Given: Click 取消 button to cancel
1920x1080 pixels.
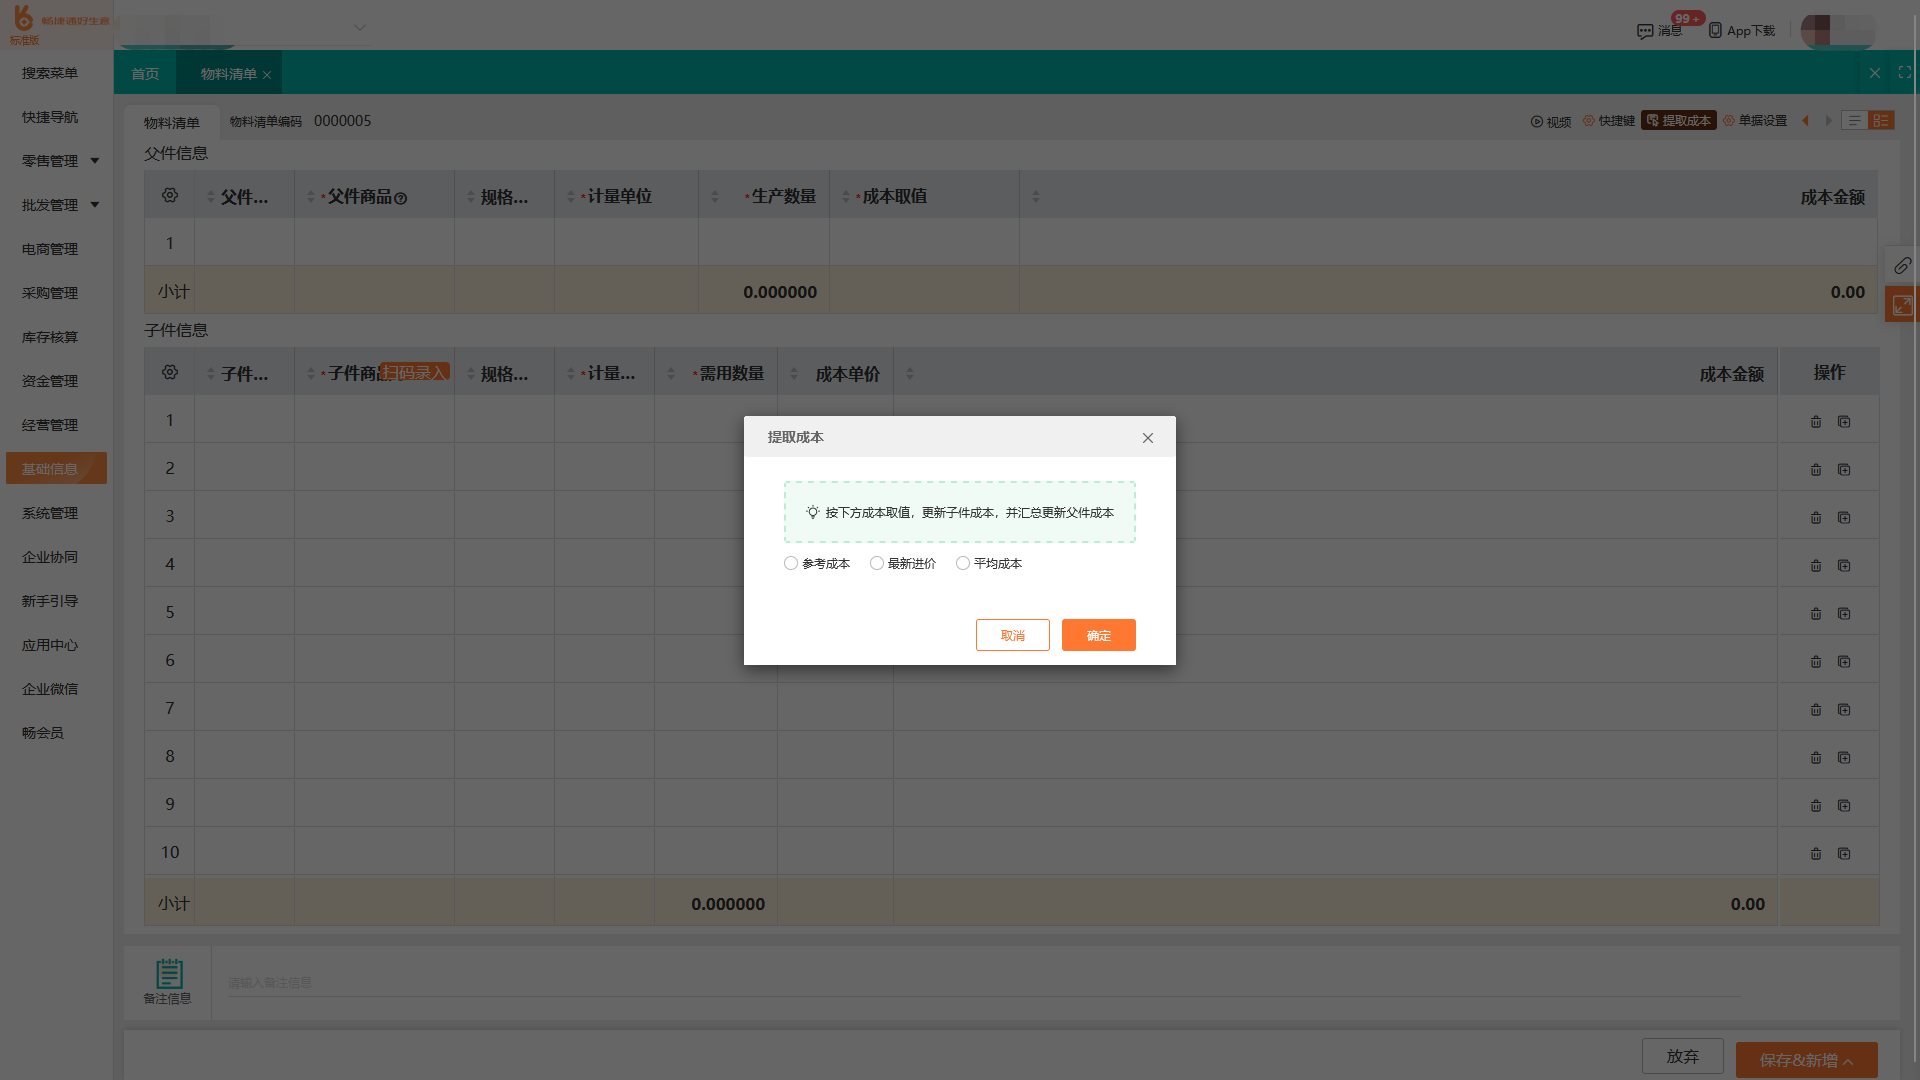Looking at the screenshot, I should click(1013, 634).
